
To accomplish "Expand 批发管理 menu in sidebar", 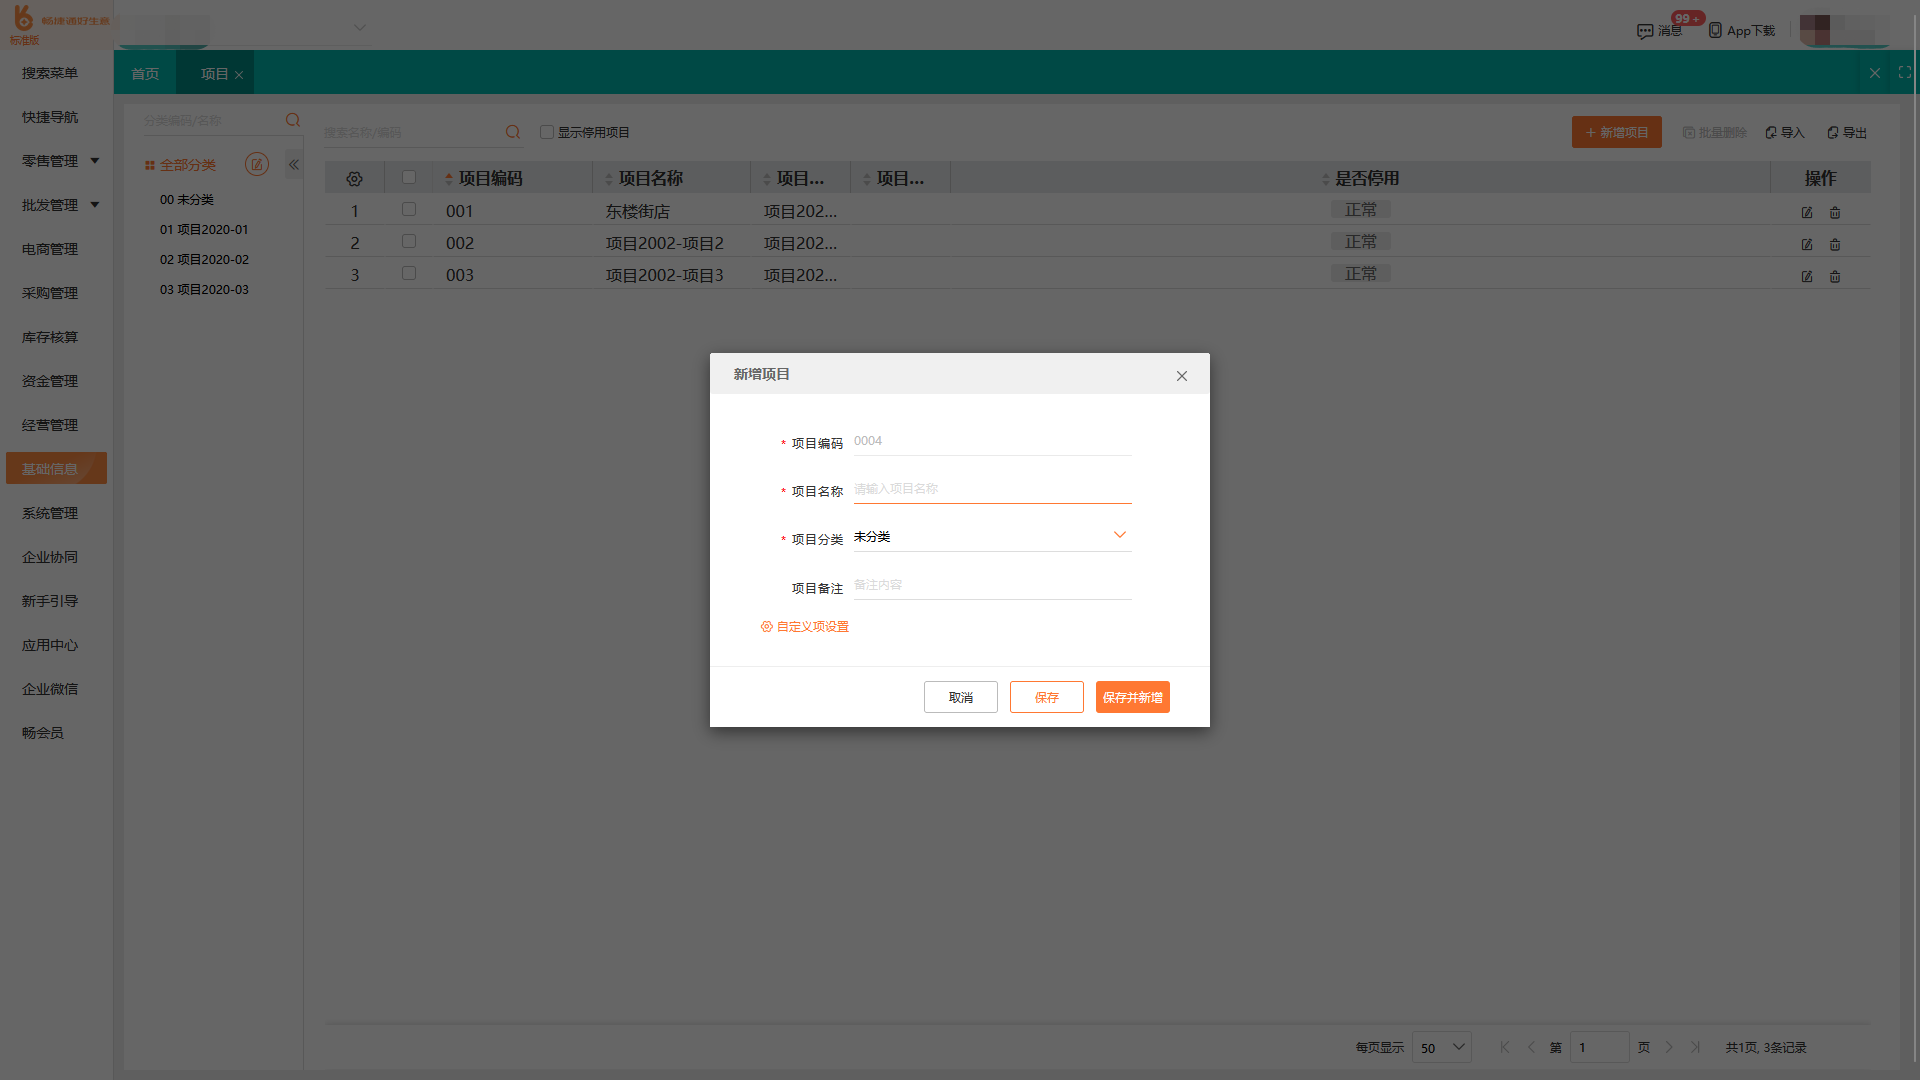I will pyautogui.click(x=53, y=204).
